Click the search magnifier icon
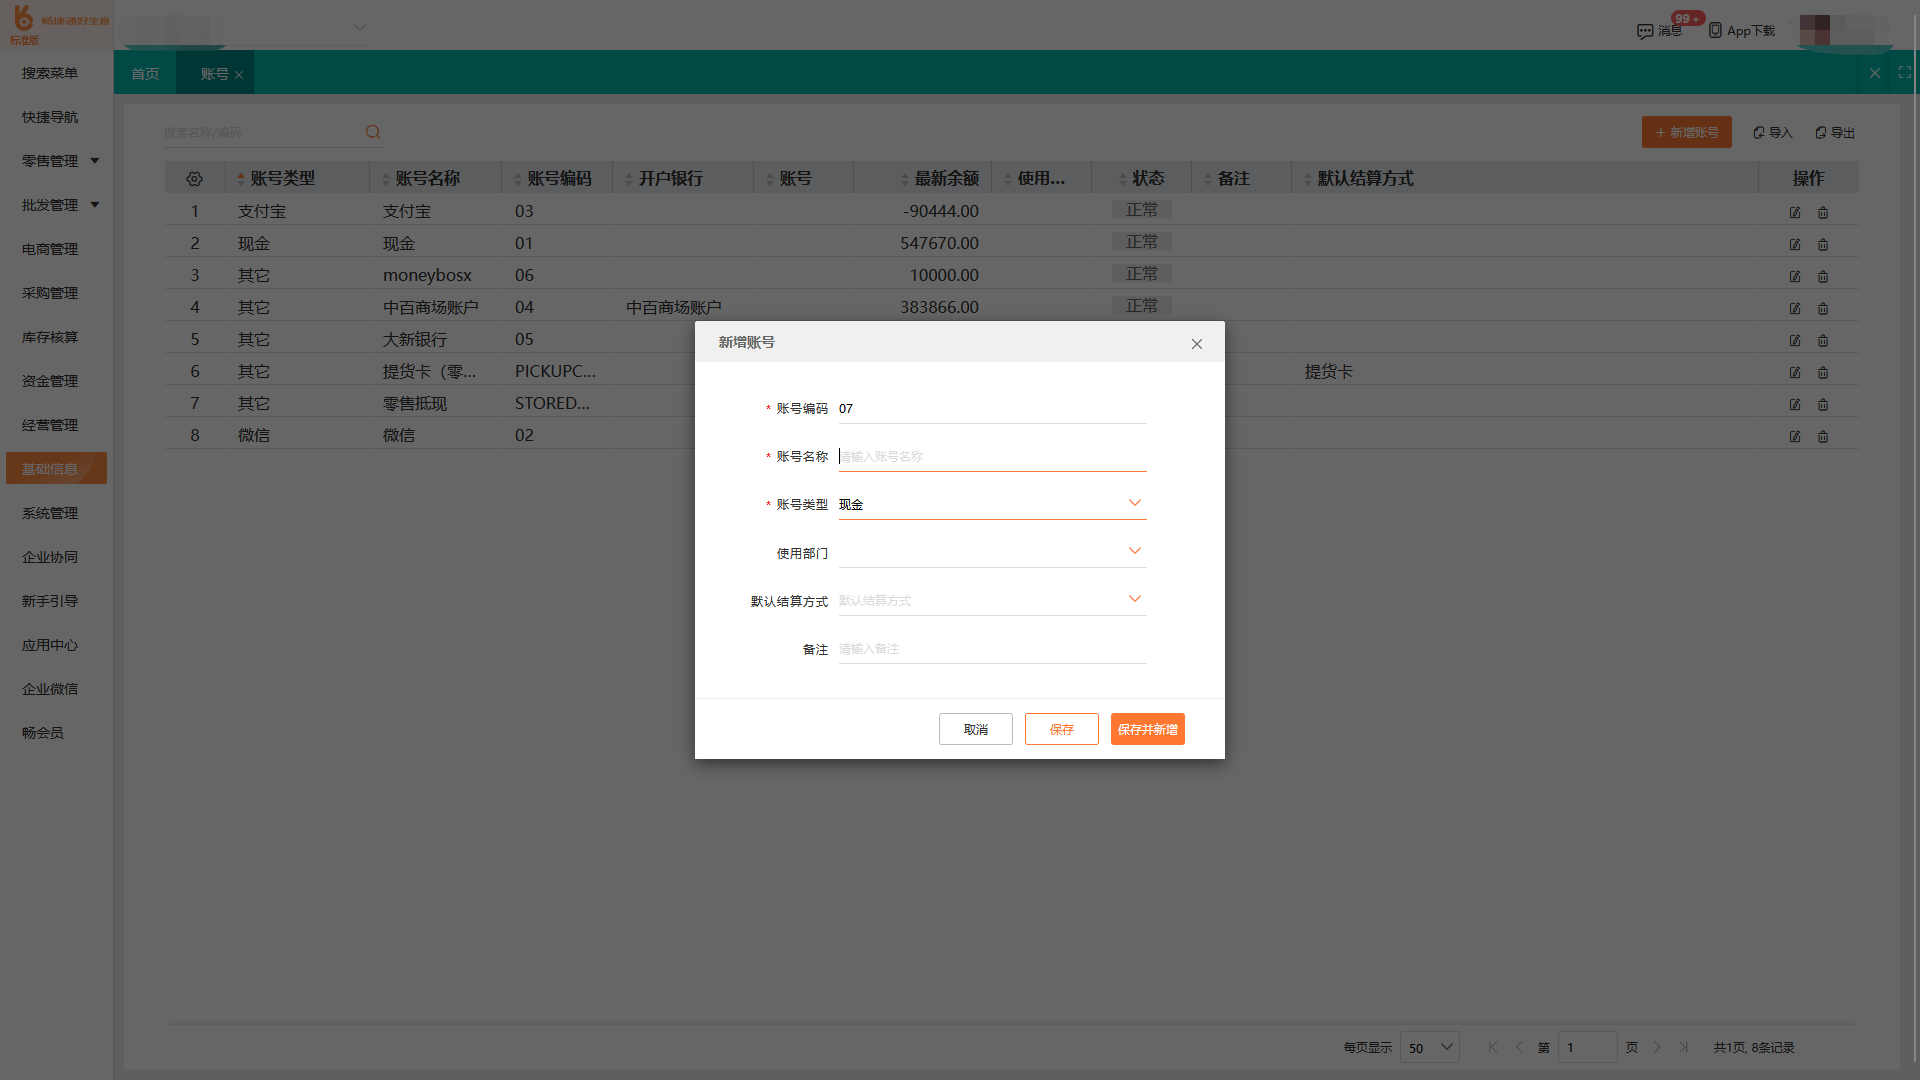The image size is (1920, 1080). coord(373,132)
